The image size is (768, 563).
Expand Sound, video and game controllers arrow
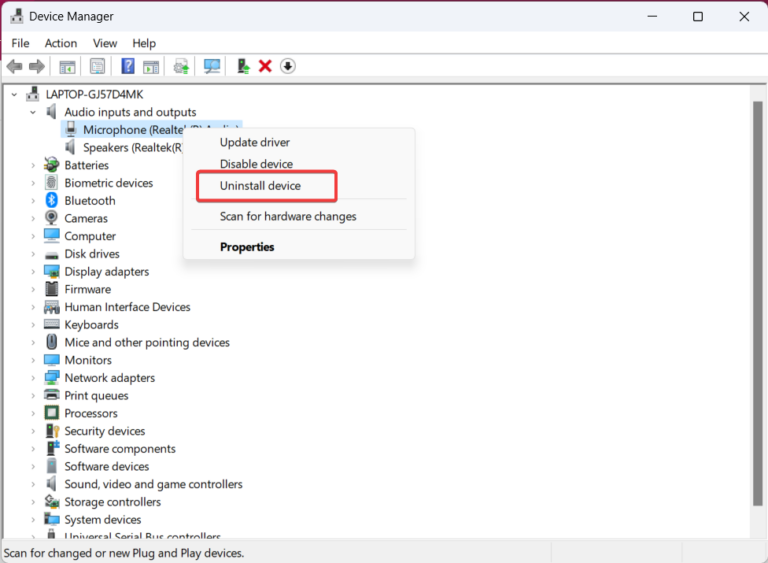point(33,484)
